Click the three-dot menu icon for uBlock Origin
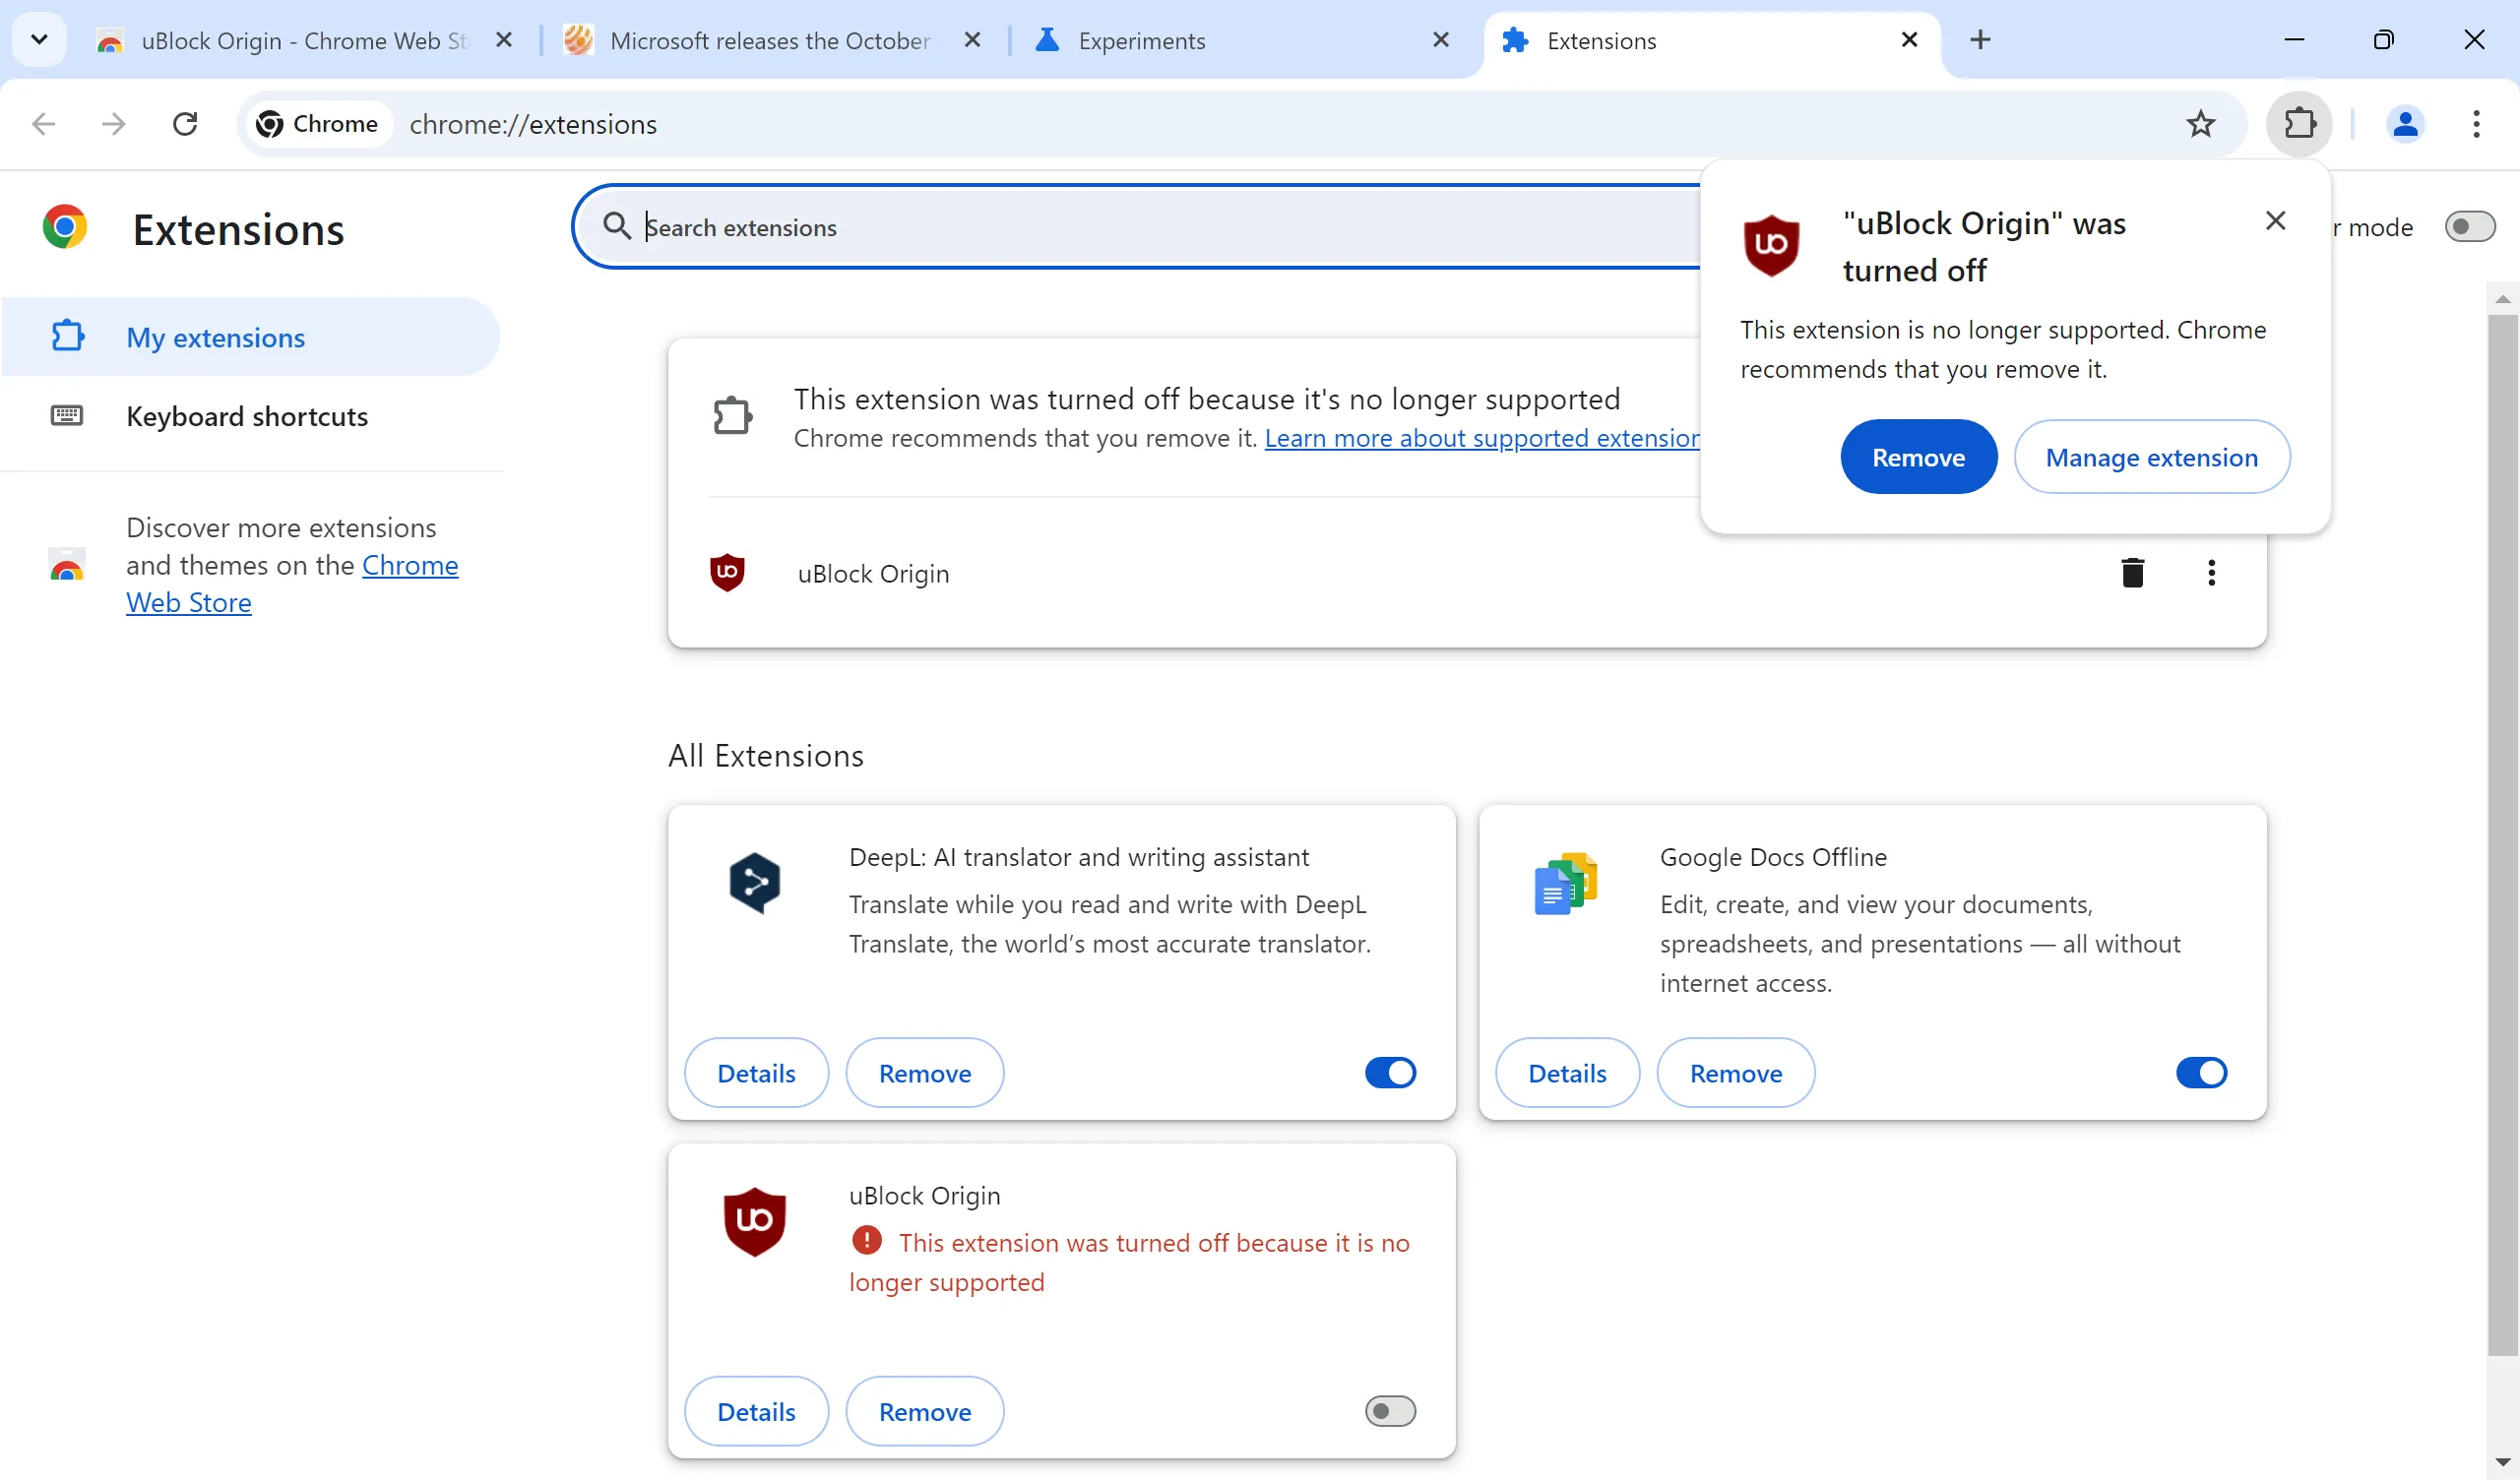The height and width of the screenshot is (1480, 2520). click(x=2212, y=571)
